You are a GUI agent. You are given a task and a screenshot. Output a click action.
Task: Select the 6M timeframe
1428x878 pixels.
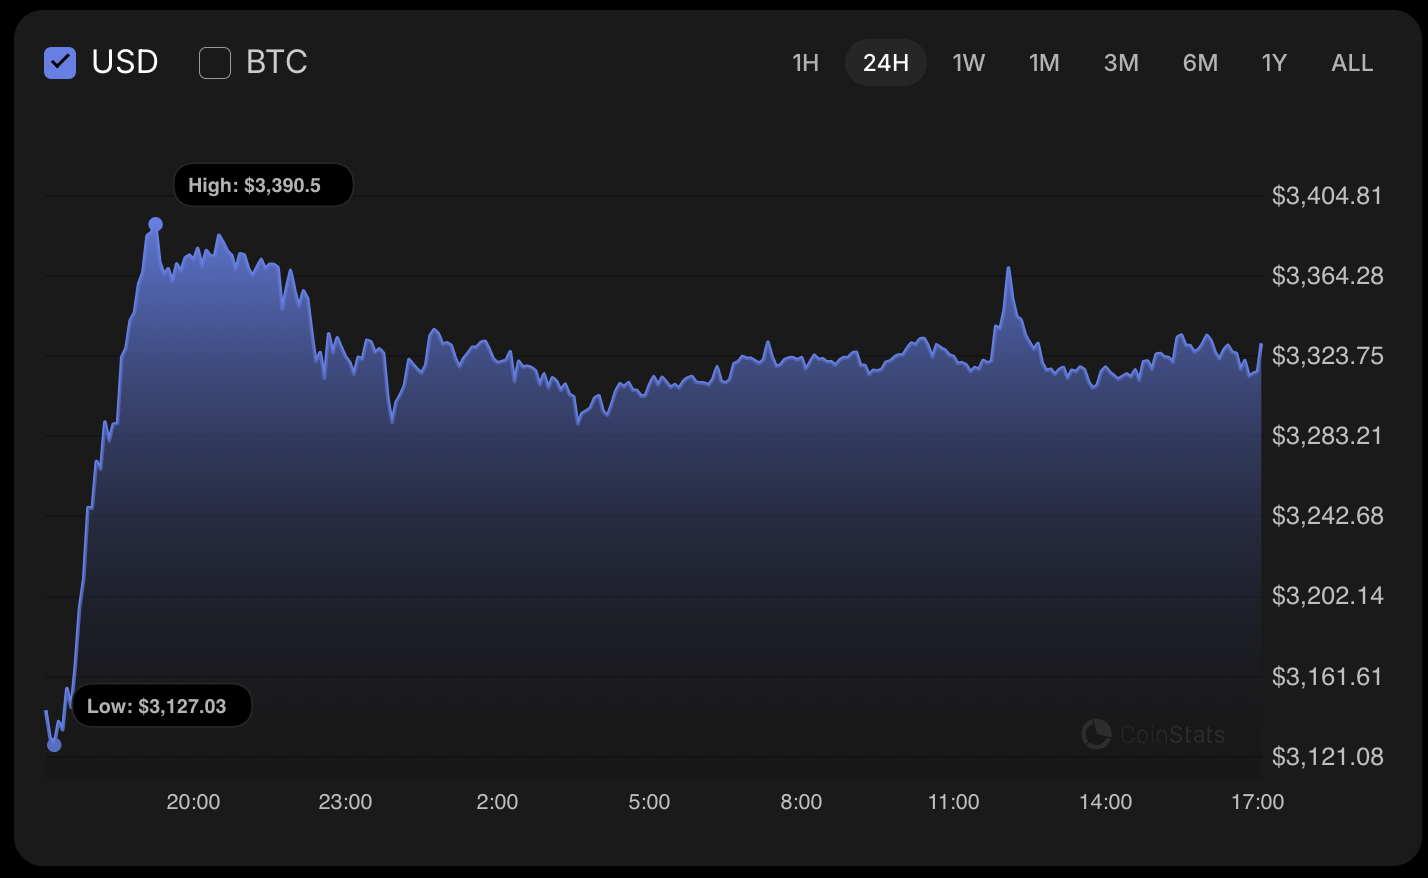(x=1200, y=62)
